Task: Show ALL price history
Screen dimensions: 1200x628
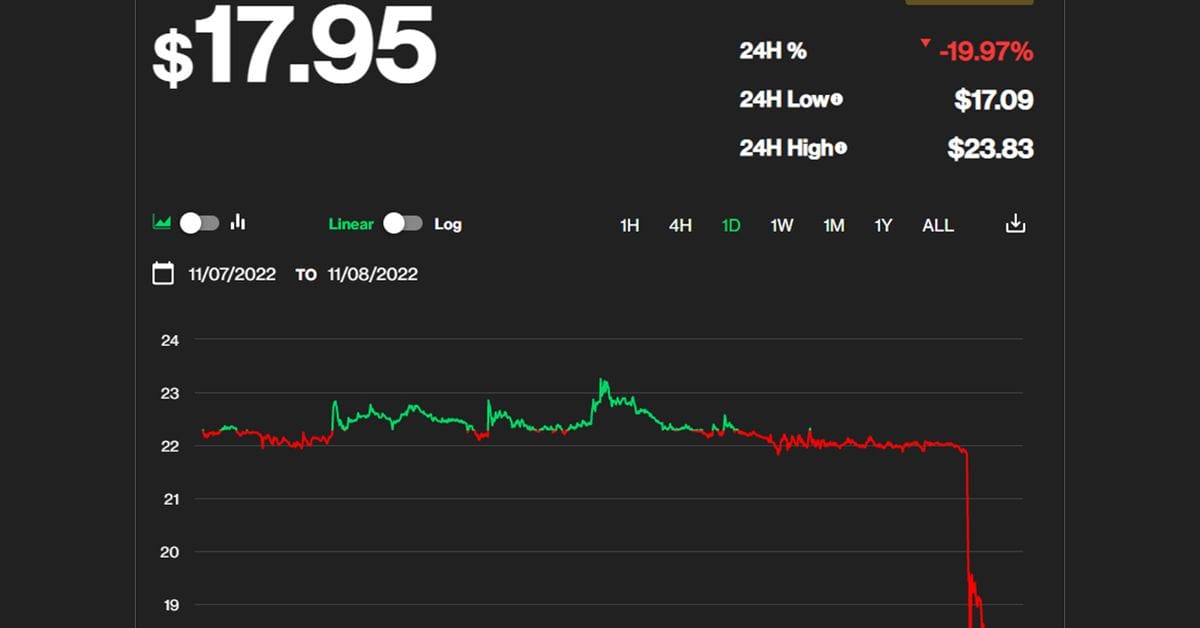Action: click(x=937, y=226)
